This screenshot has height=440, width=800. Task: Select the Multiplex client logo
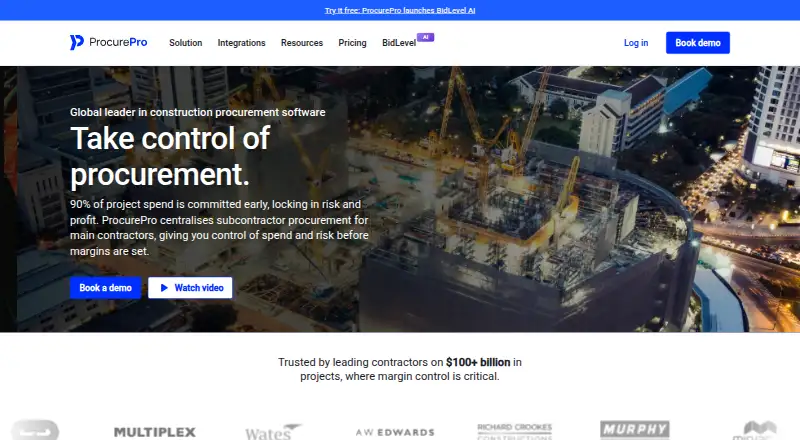pos(155,432)
